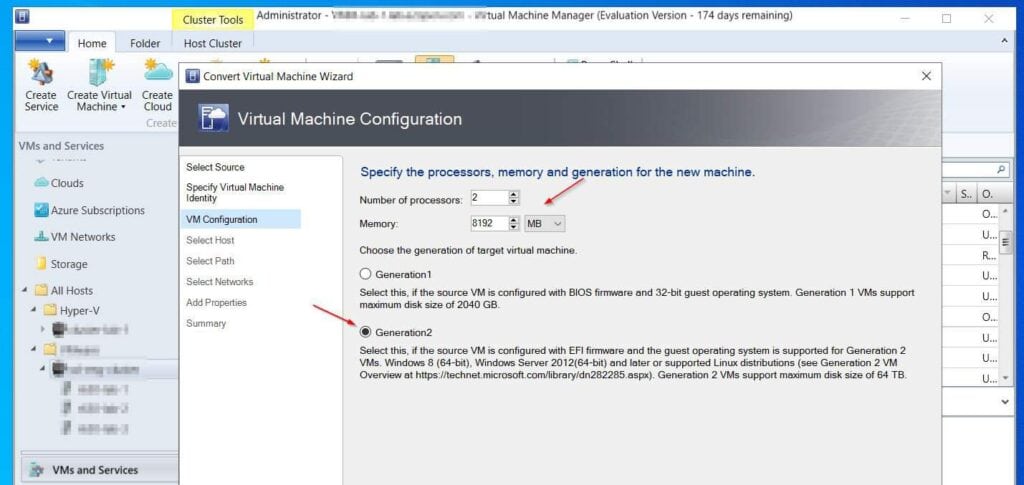Click the search magnifier icon in VM list
Image resolution: width=1024 pixels, height=485 pixels.
[x=1001, y=169]
